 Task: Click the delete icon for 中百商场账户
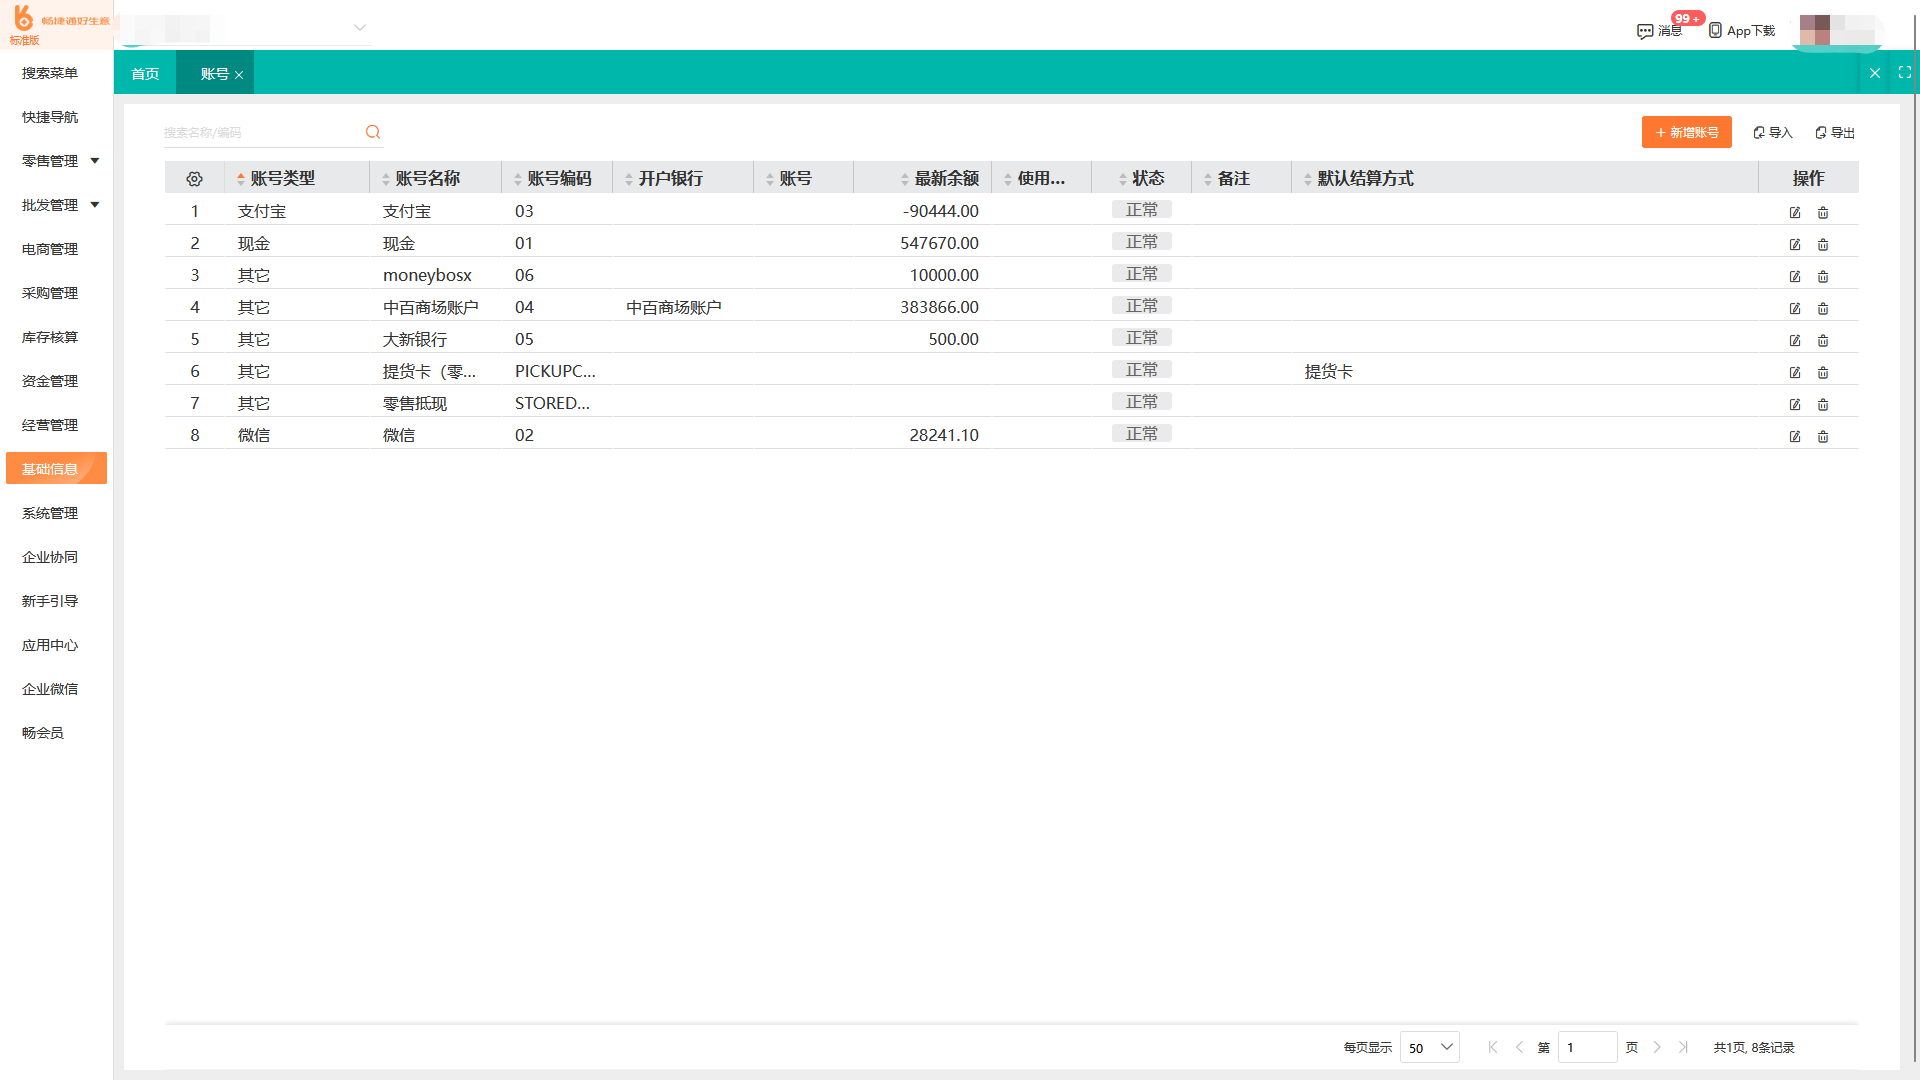click(x=1822, y=306)
